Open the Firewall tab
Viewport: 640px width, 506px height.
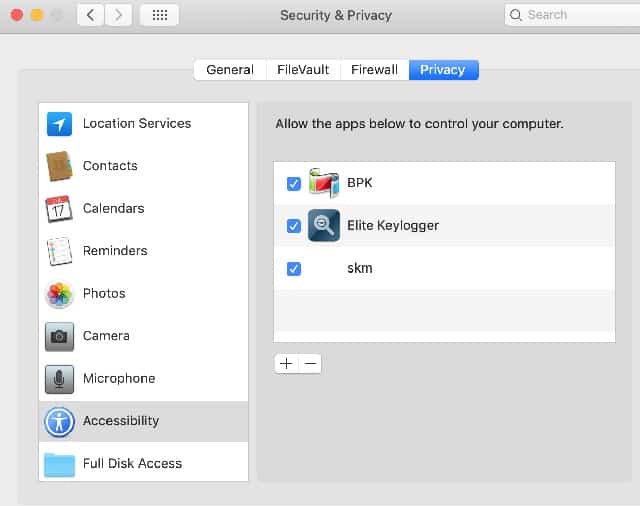tap(374, 70)
